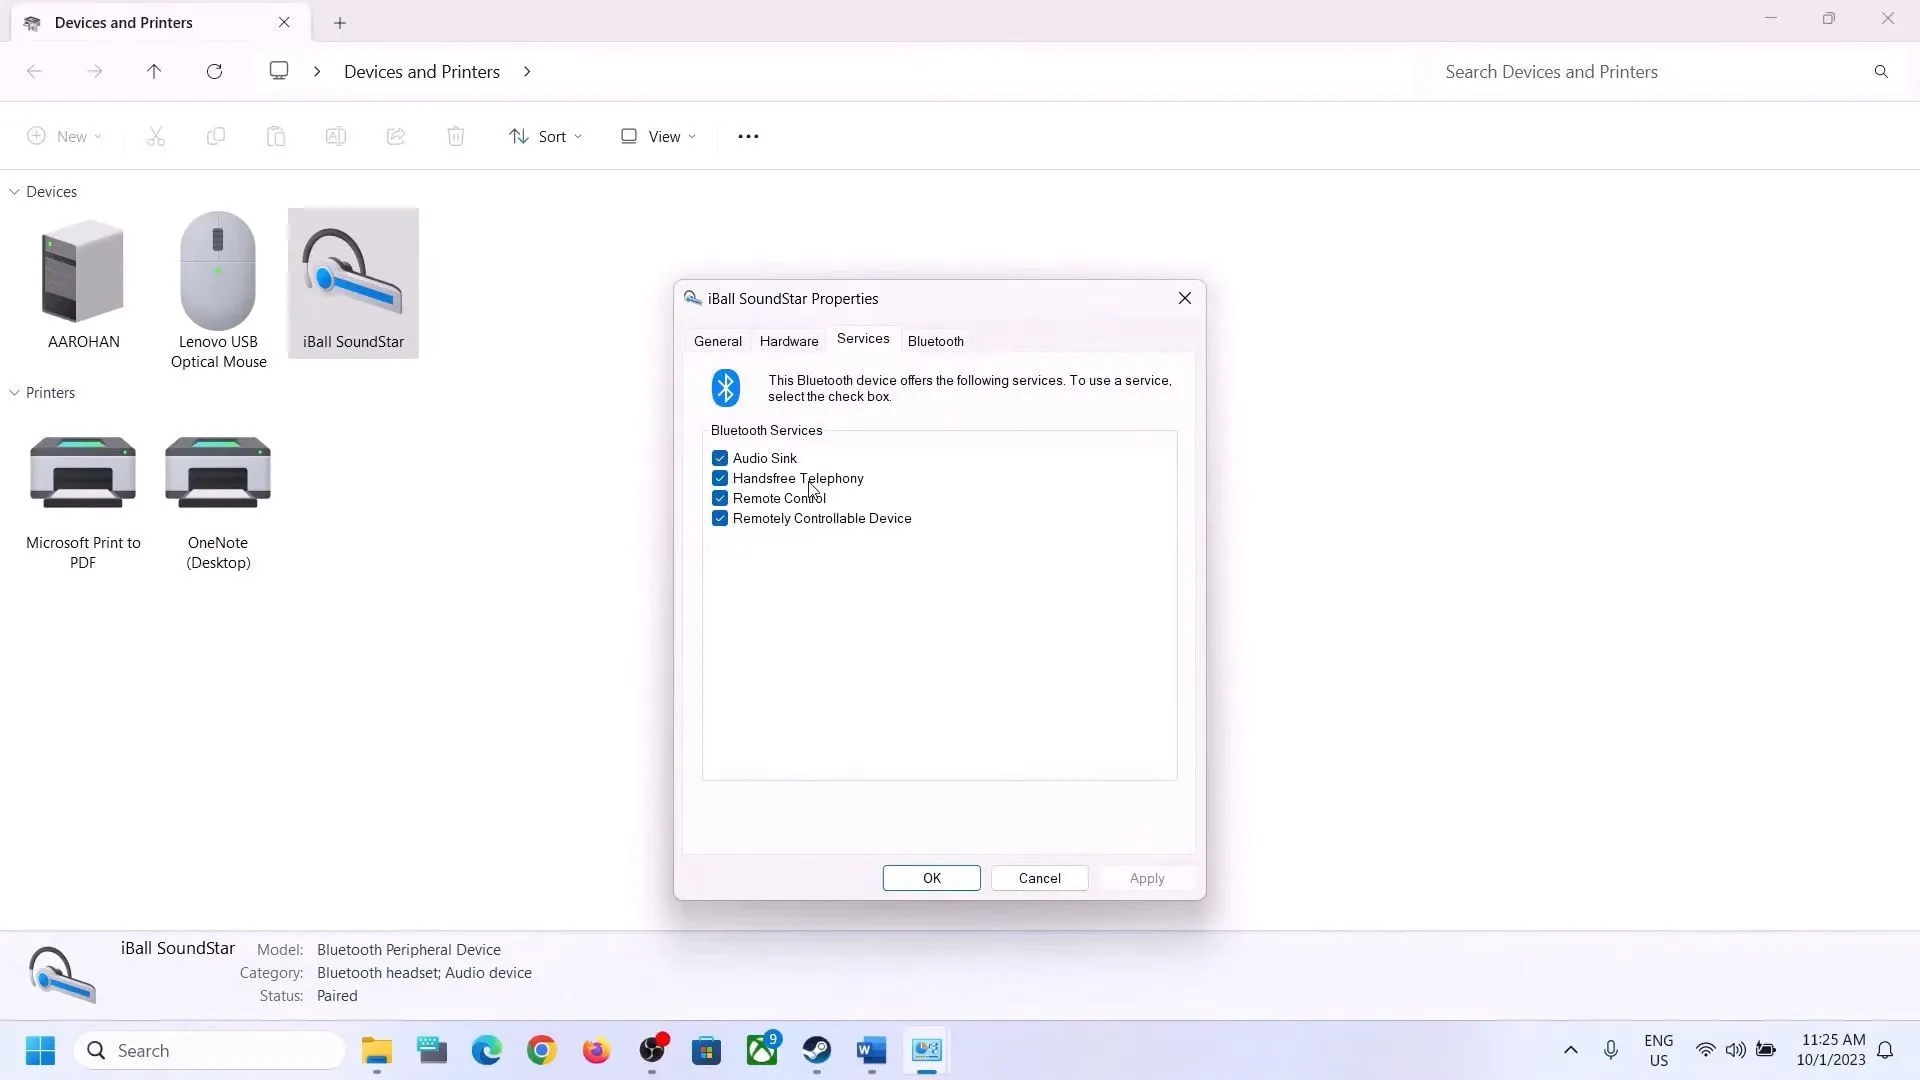Screen dimensions: 1920x1080
Task: Open Microsoft Edge from the taskbar
Action: pyautogui.click(x=487, y=1050)
